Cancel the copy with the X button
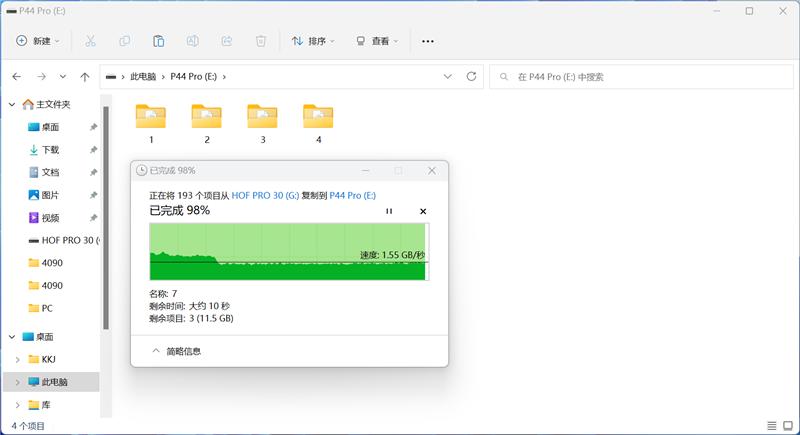 [x=423, y=211]
